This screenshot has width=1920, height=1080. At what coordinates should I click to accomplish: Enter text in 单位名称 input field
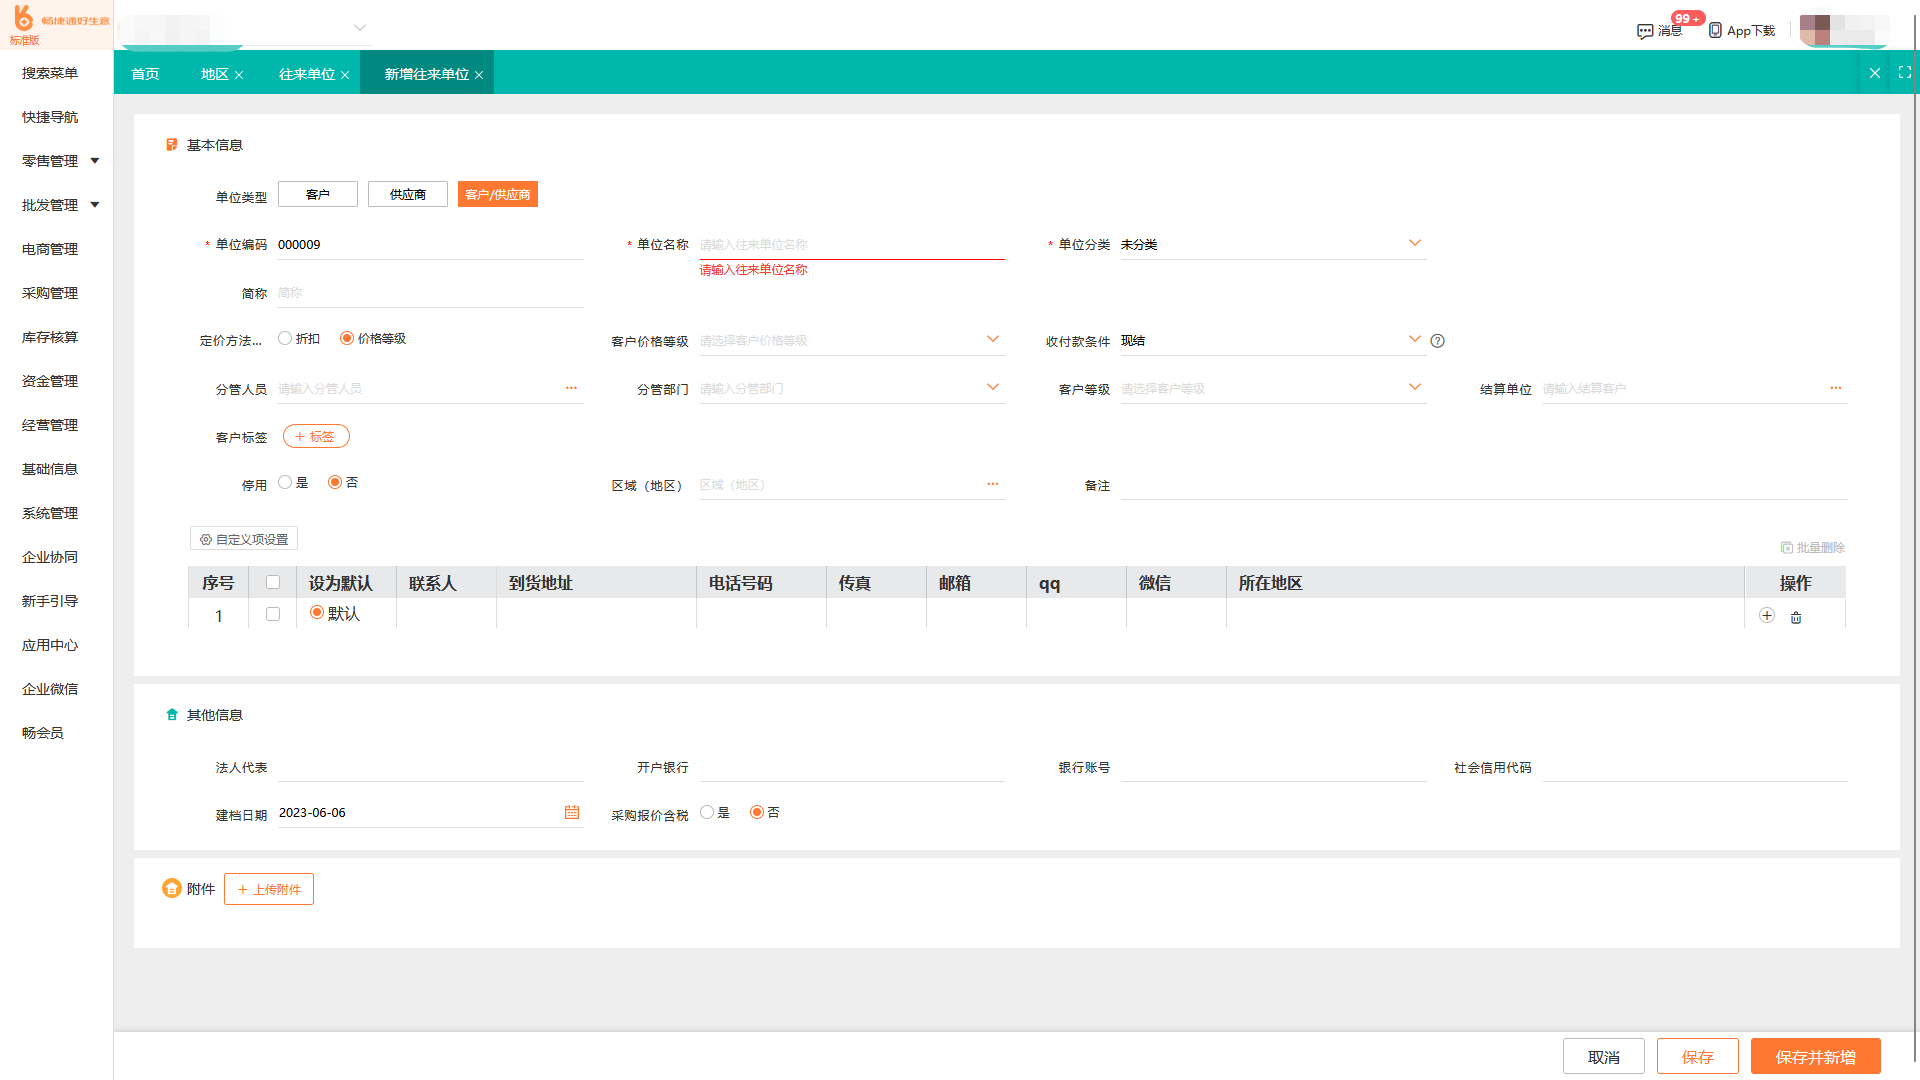(848, 244)
